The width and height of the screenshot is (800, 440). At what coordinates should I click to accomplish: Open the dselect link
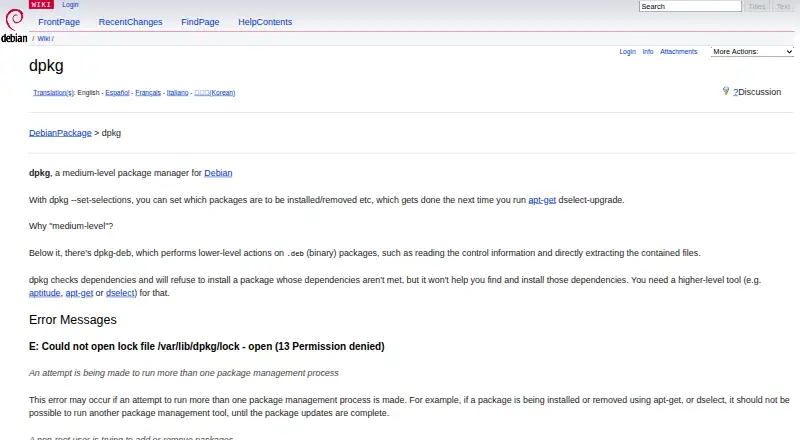tap(120, 293)
